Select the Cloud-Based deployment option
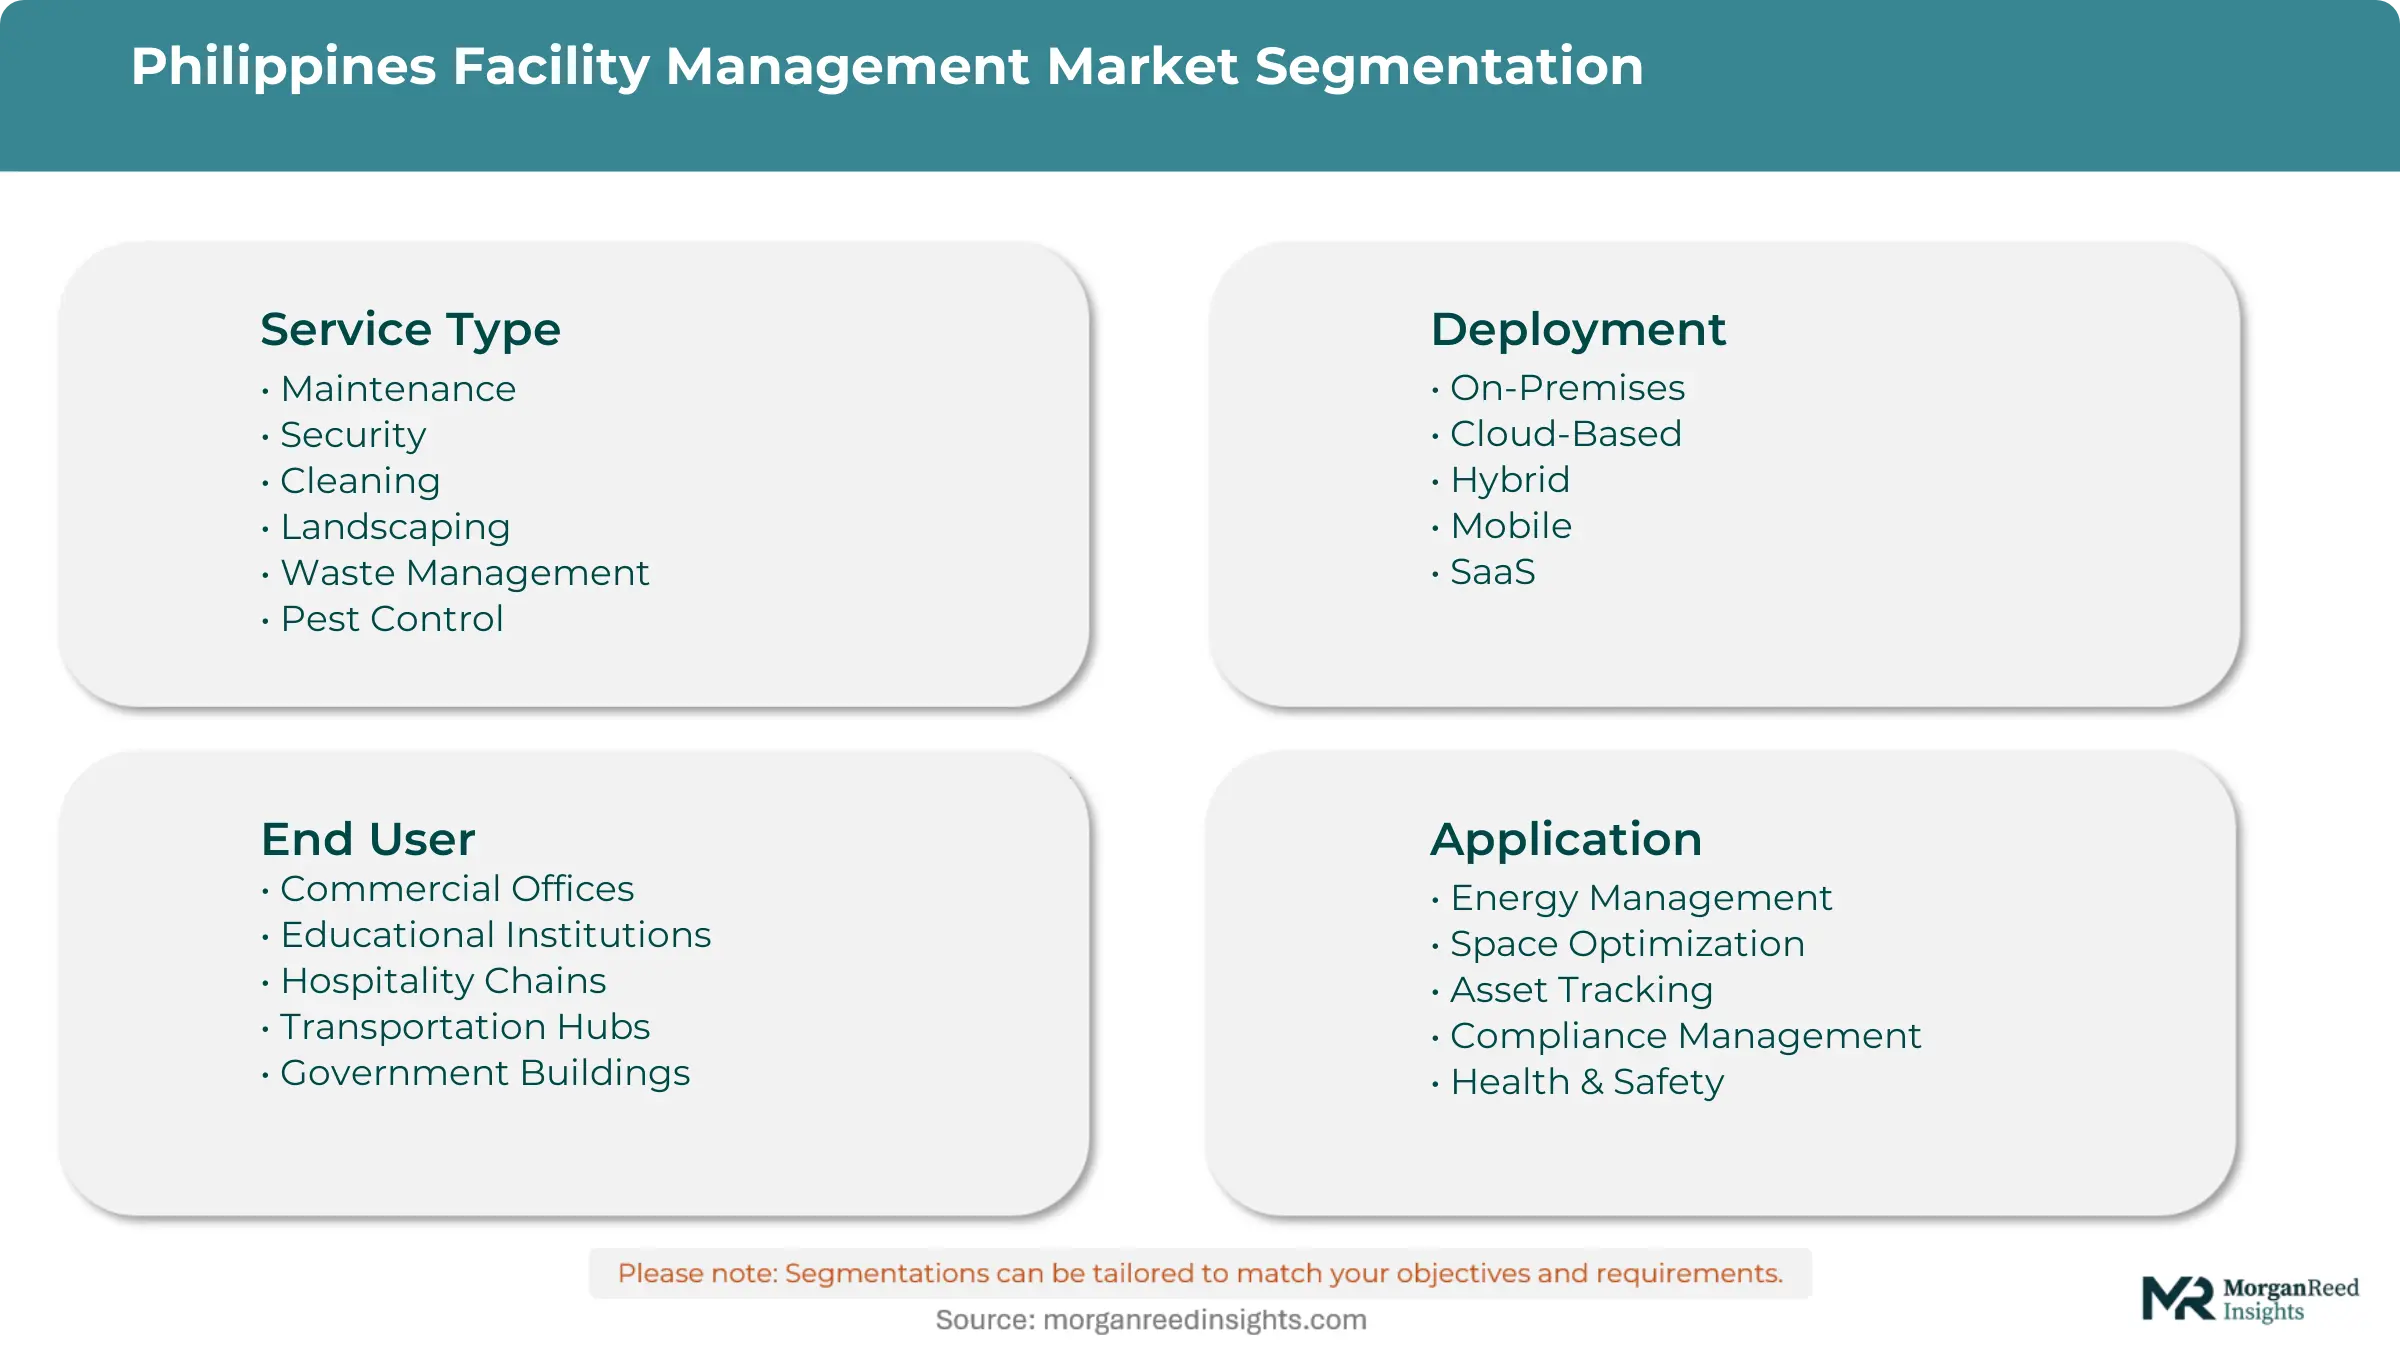2400x1350 pixels. coord(1566,434)
